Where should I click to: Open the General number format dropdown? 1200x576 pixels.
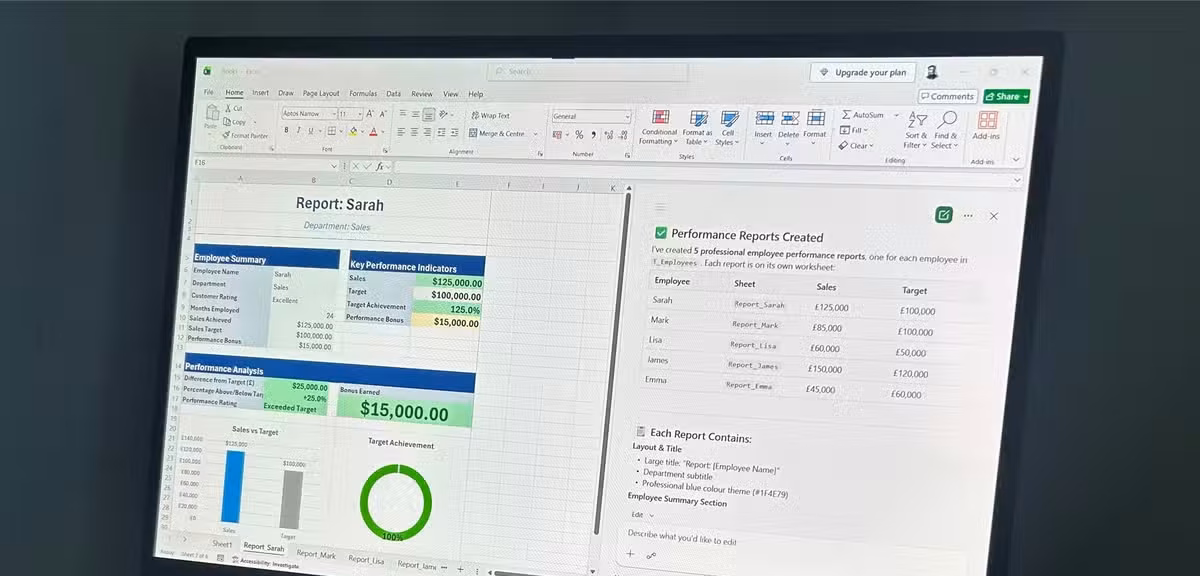pos(627,117)
